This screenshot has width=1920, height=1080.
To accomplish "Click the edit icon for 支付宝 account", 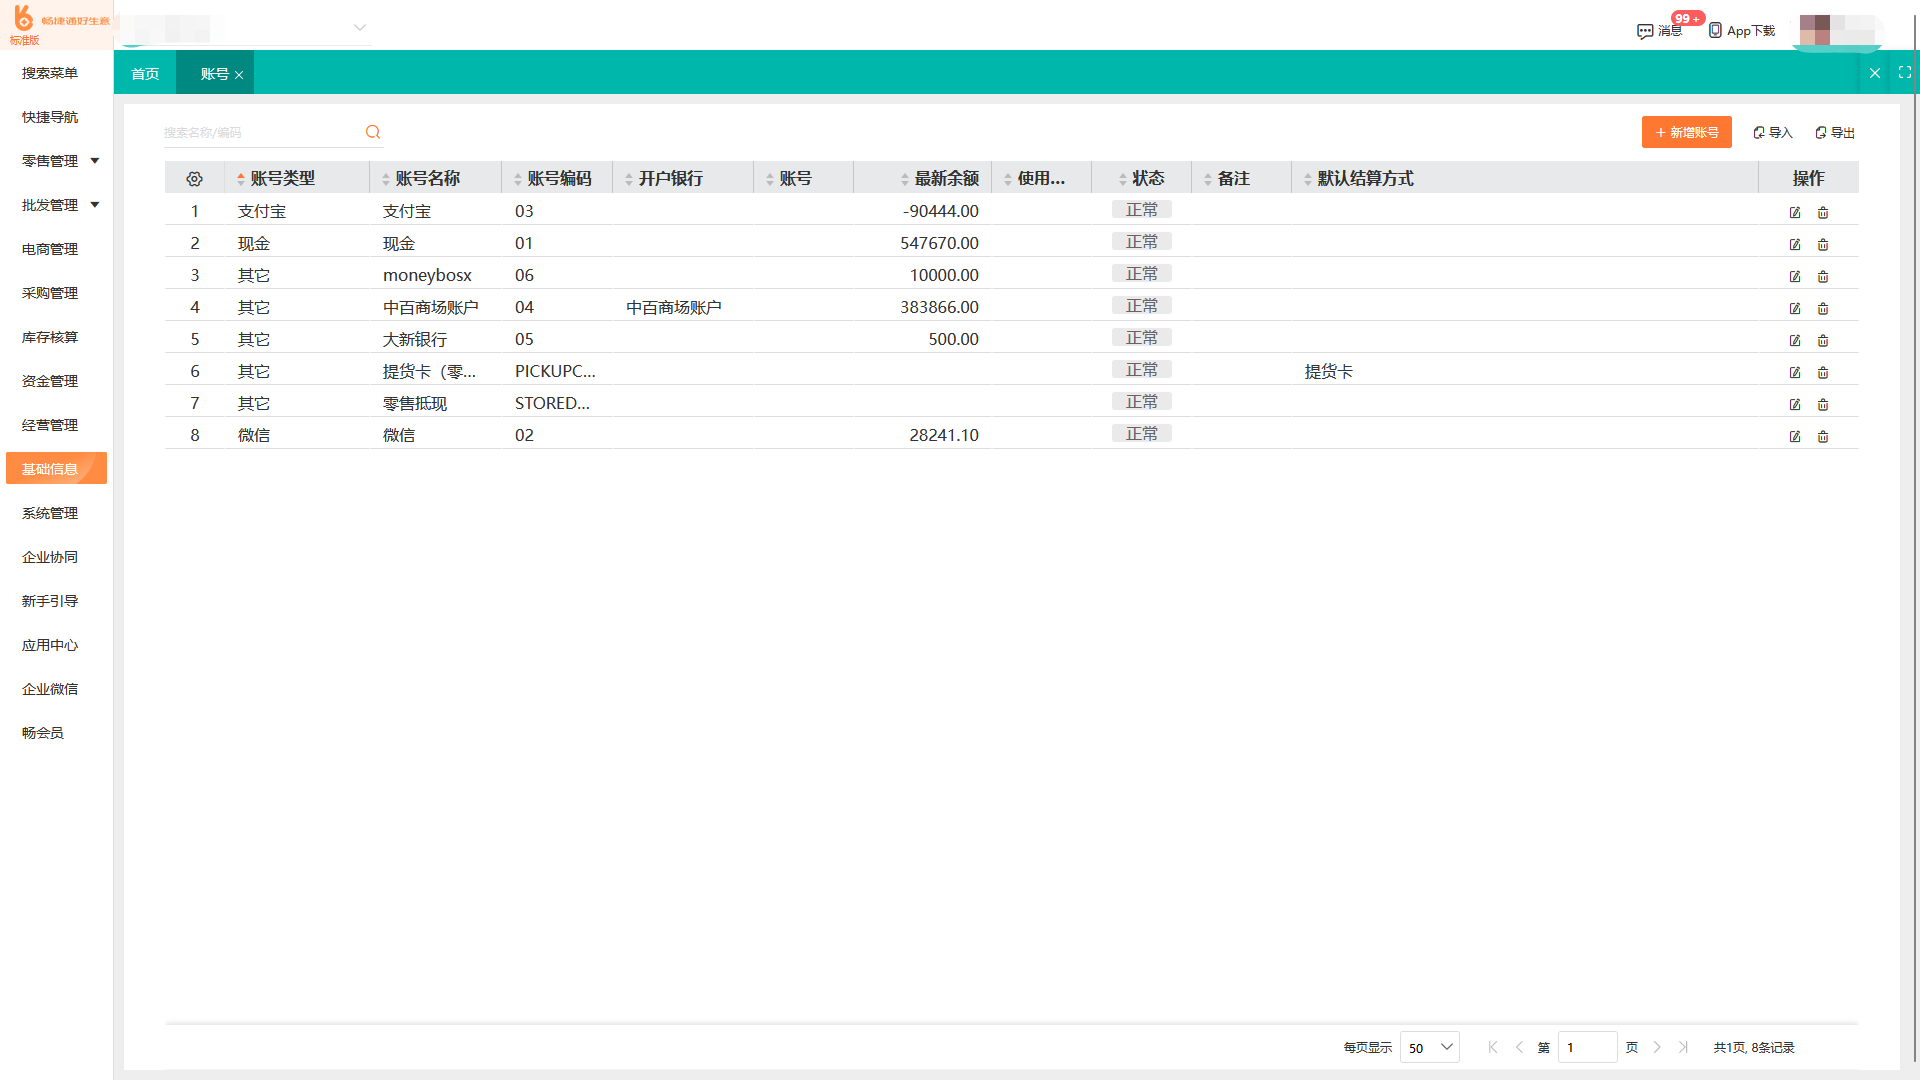I will 1795,211.
